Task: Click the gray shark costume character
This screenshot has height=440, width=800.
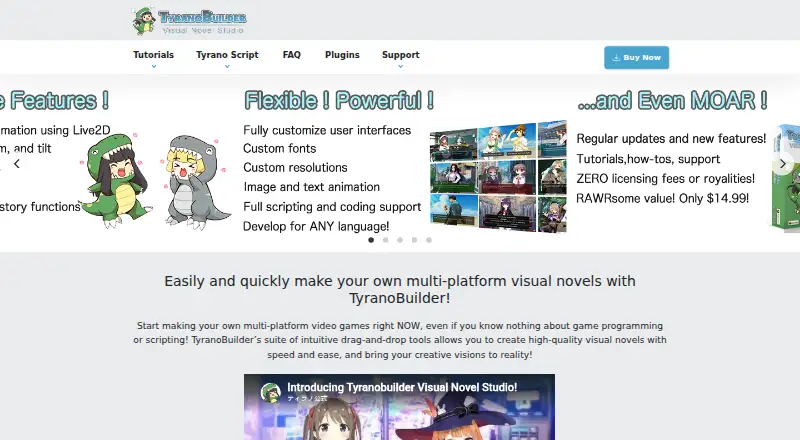Action: coord(195,182)
